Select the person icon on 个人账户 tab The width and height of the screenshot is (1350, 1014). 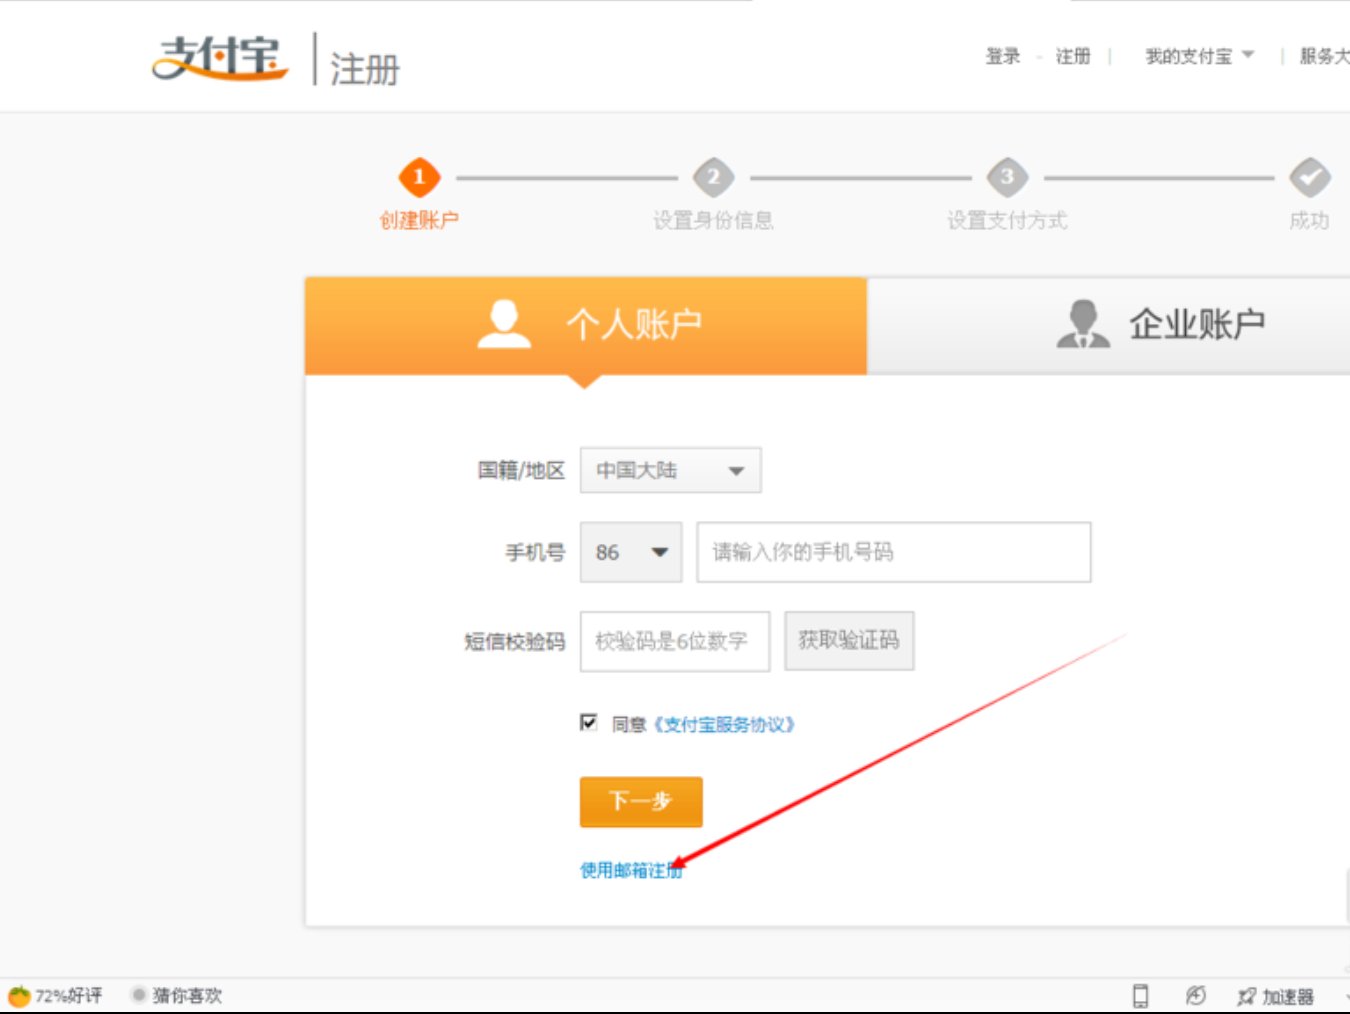pos(505,322)
